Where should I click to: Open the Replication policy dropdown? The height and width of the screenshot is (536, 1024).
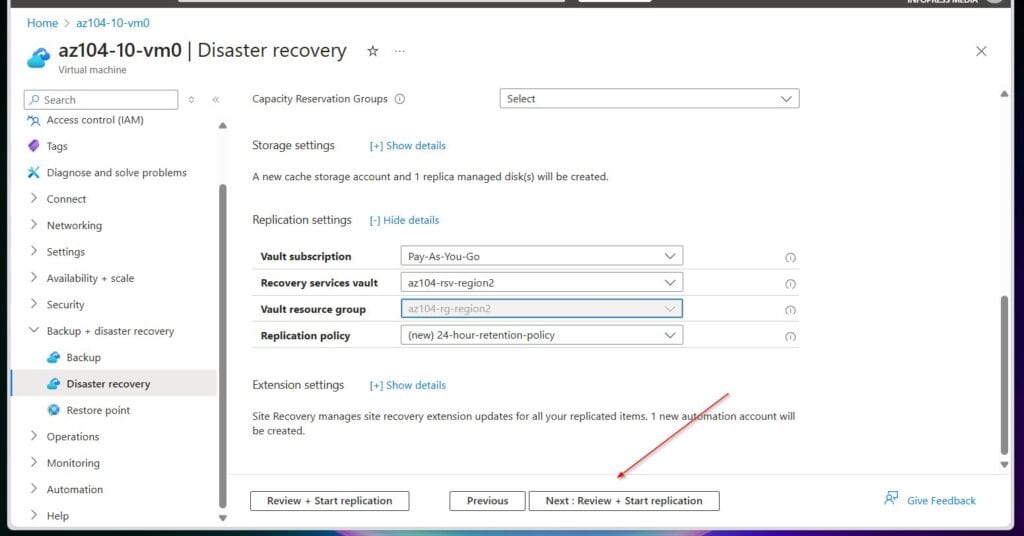541,335
